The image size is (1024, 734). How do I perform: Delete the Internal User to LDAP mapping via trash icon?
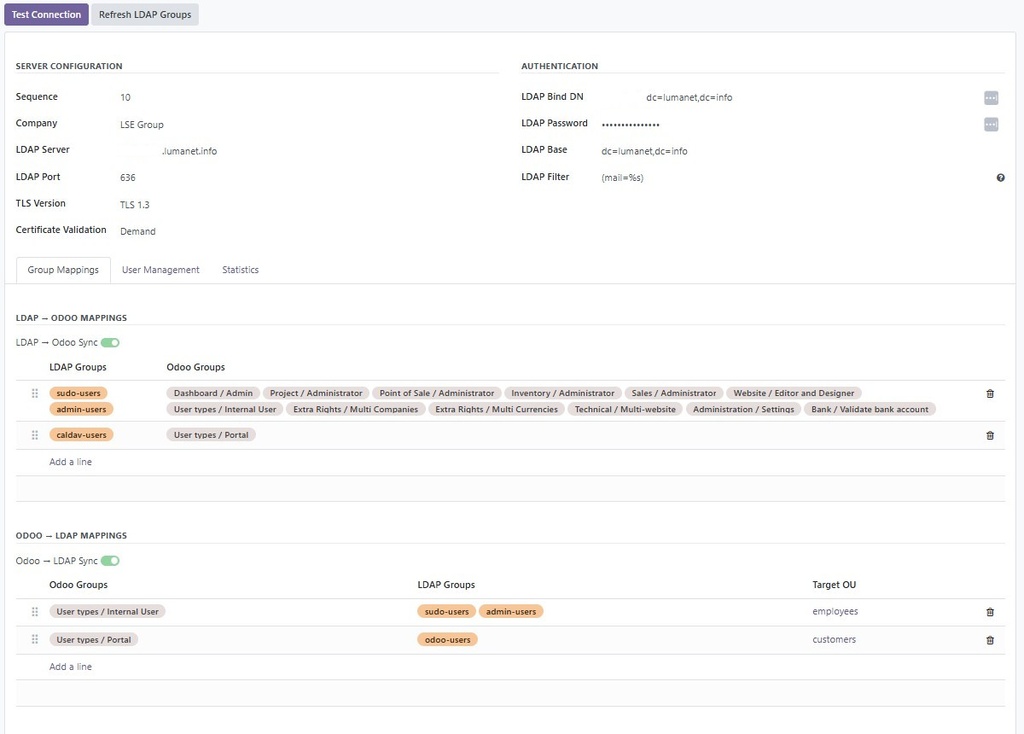point(990,611)
